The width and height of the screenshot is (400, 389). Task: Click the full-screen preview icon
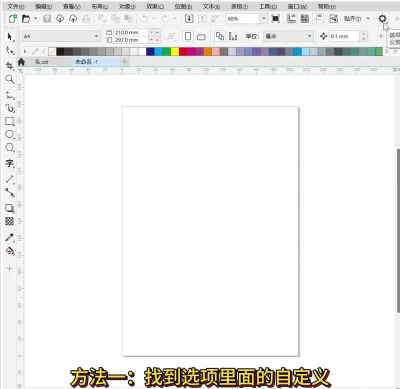[276, 19]
